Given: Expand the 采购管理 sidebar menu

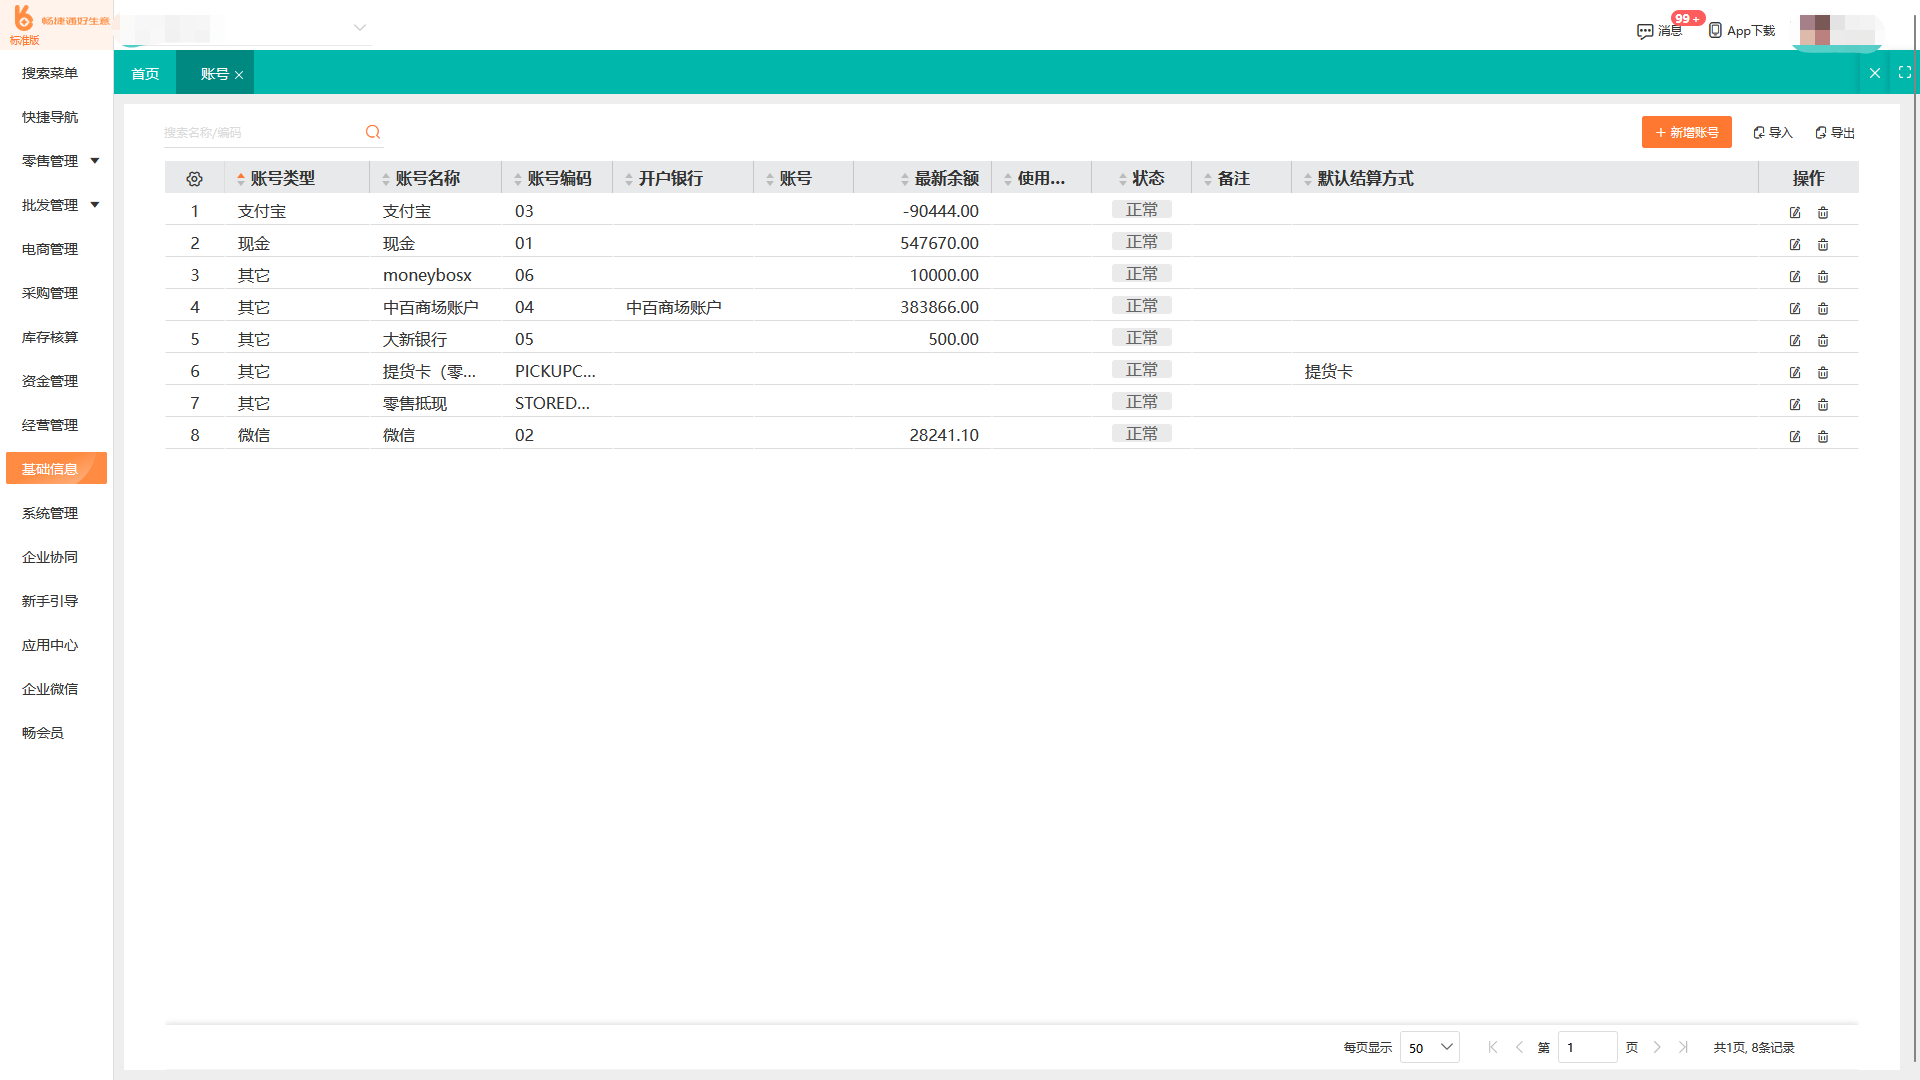Looking at the screenshot, I should [50, 291].
